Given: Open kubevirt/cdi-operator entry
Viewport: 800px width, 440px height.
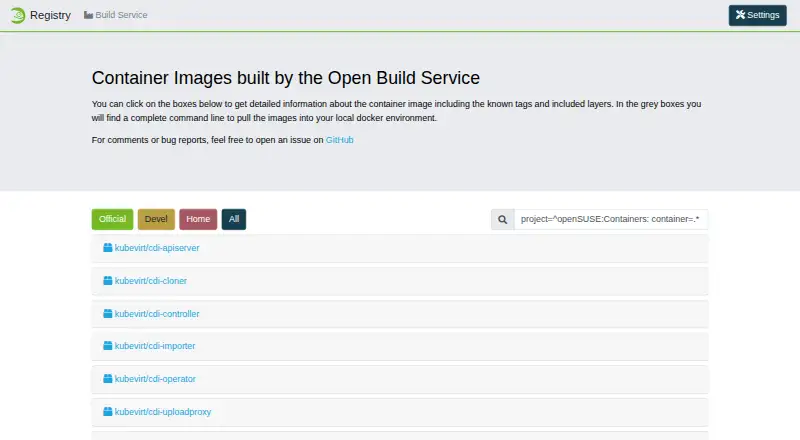Looking at the screenshot, I should click(x=155, y=379).
